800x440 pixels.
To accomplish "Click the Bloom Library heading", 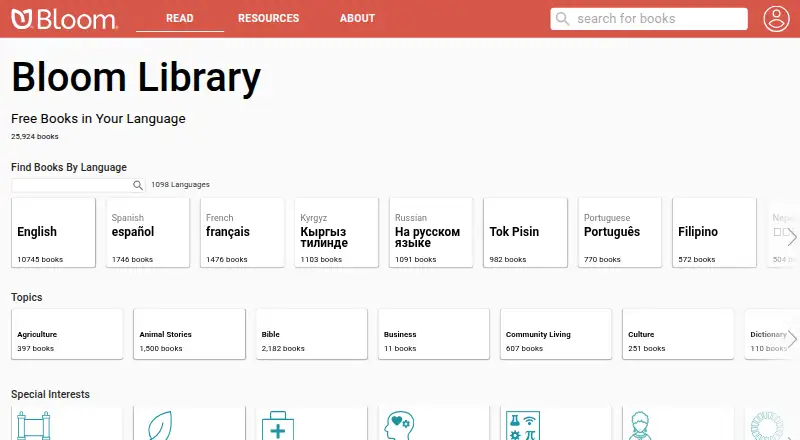I will click(136, 77).
